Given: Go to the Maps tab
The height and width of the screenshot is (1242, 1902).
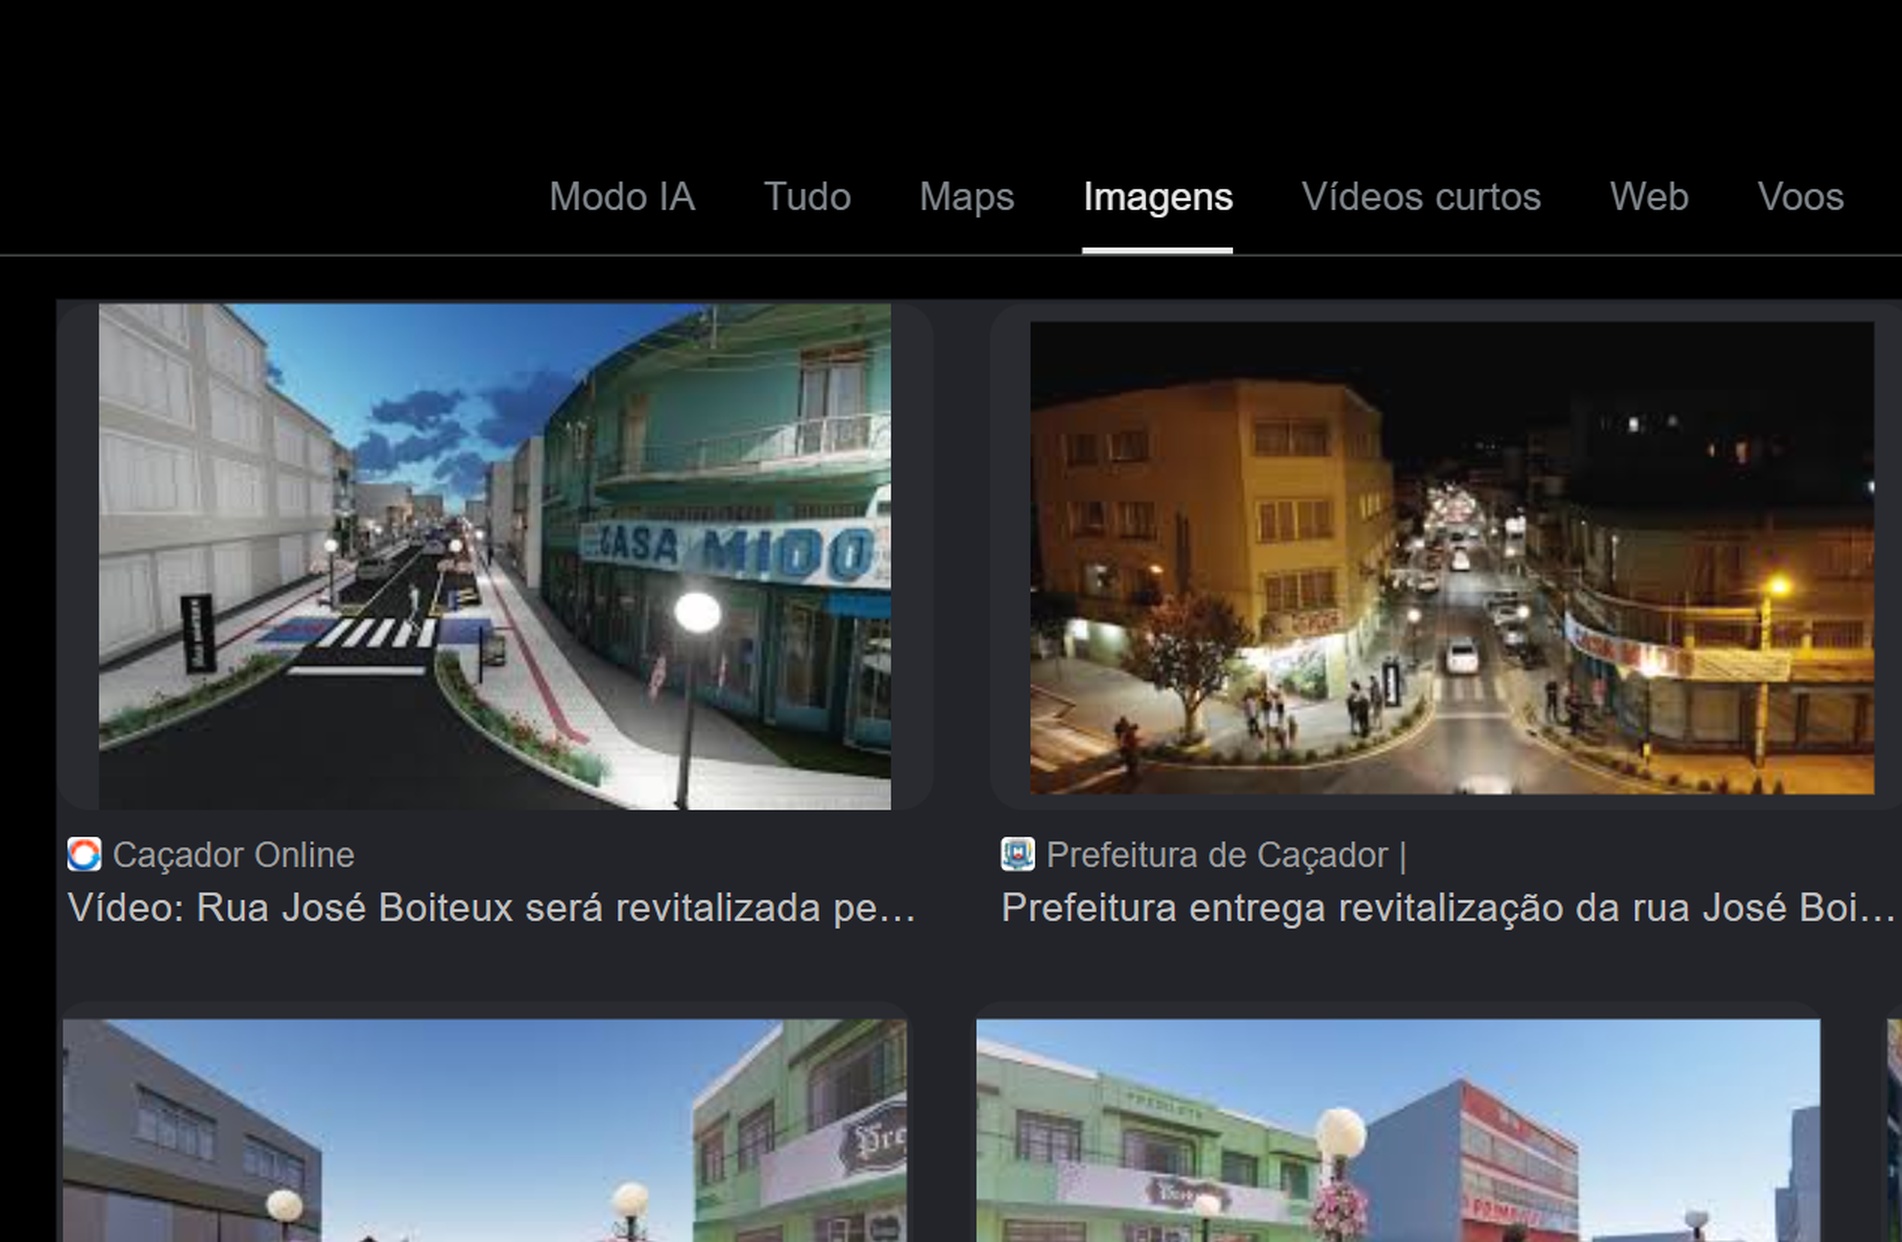Looking at the screenshot, I should click(x=966, y=197).
